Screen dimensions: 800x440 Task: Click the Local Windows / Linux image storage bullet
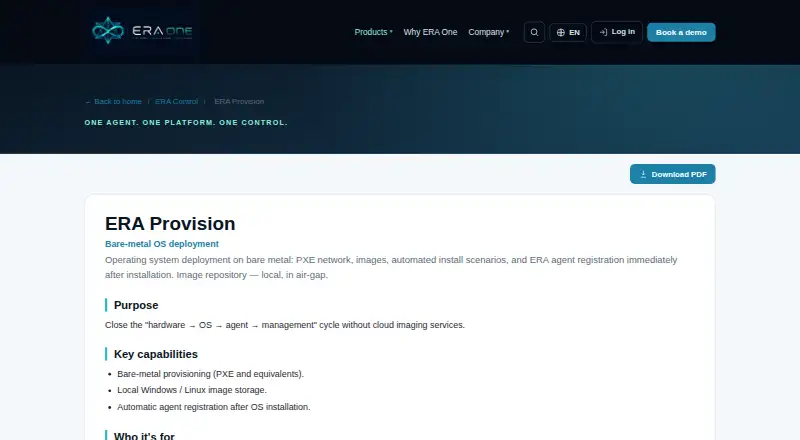point(192,390)
